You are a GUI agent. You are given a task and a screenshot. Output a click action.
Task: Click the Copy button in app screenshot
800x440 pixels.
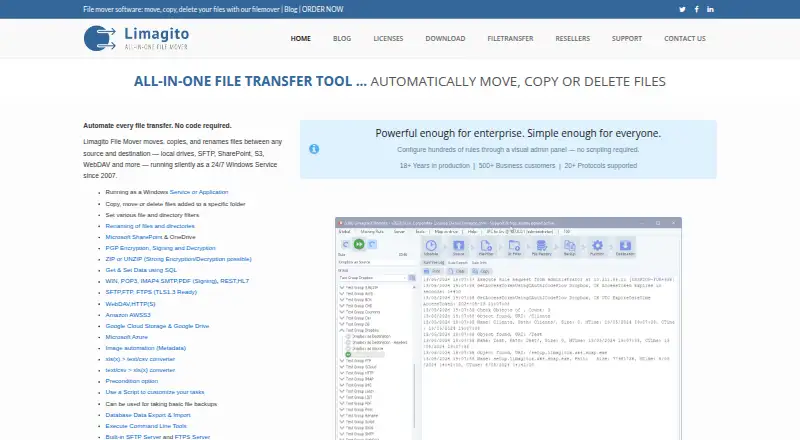pyautogui.click(x=481, y=272)
